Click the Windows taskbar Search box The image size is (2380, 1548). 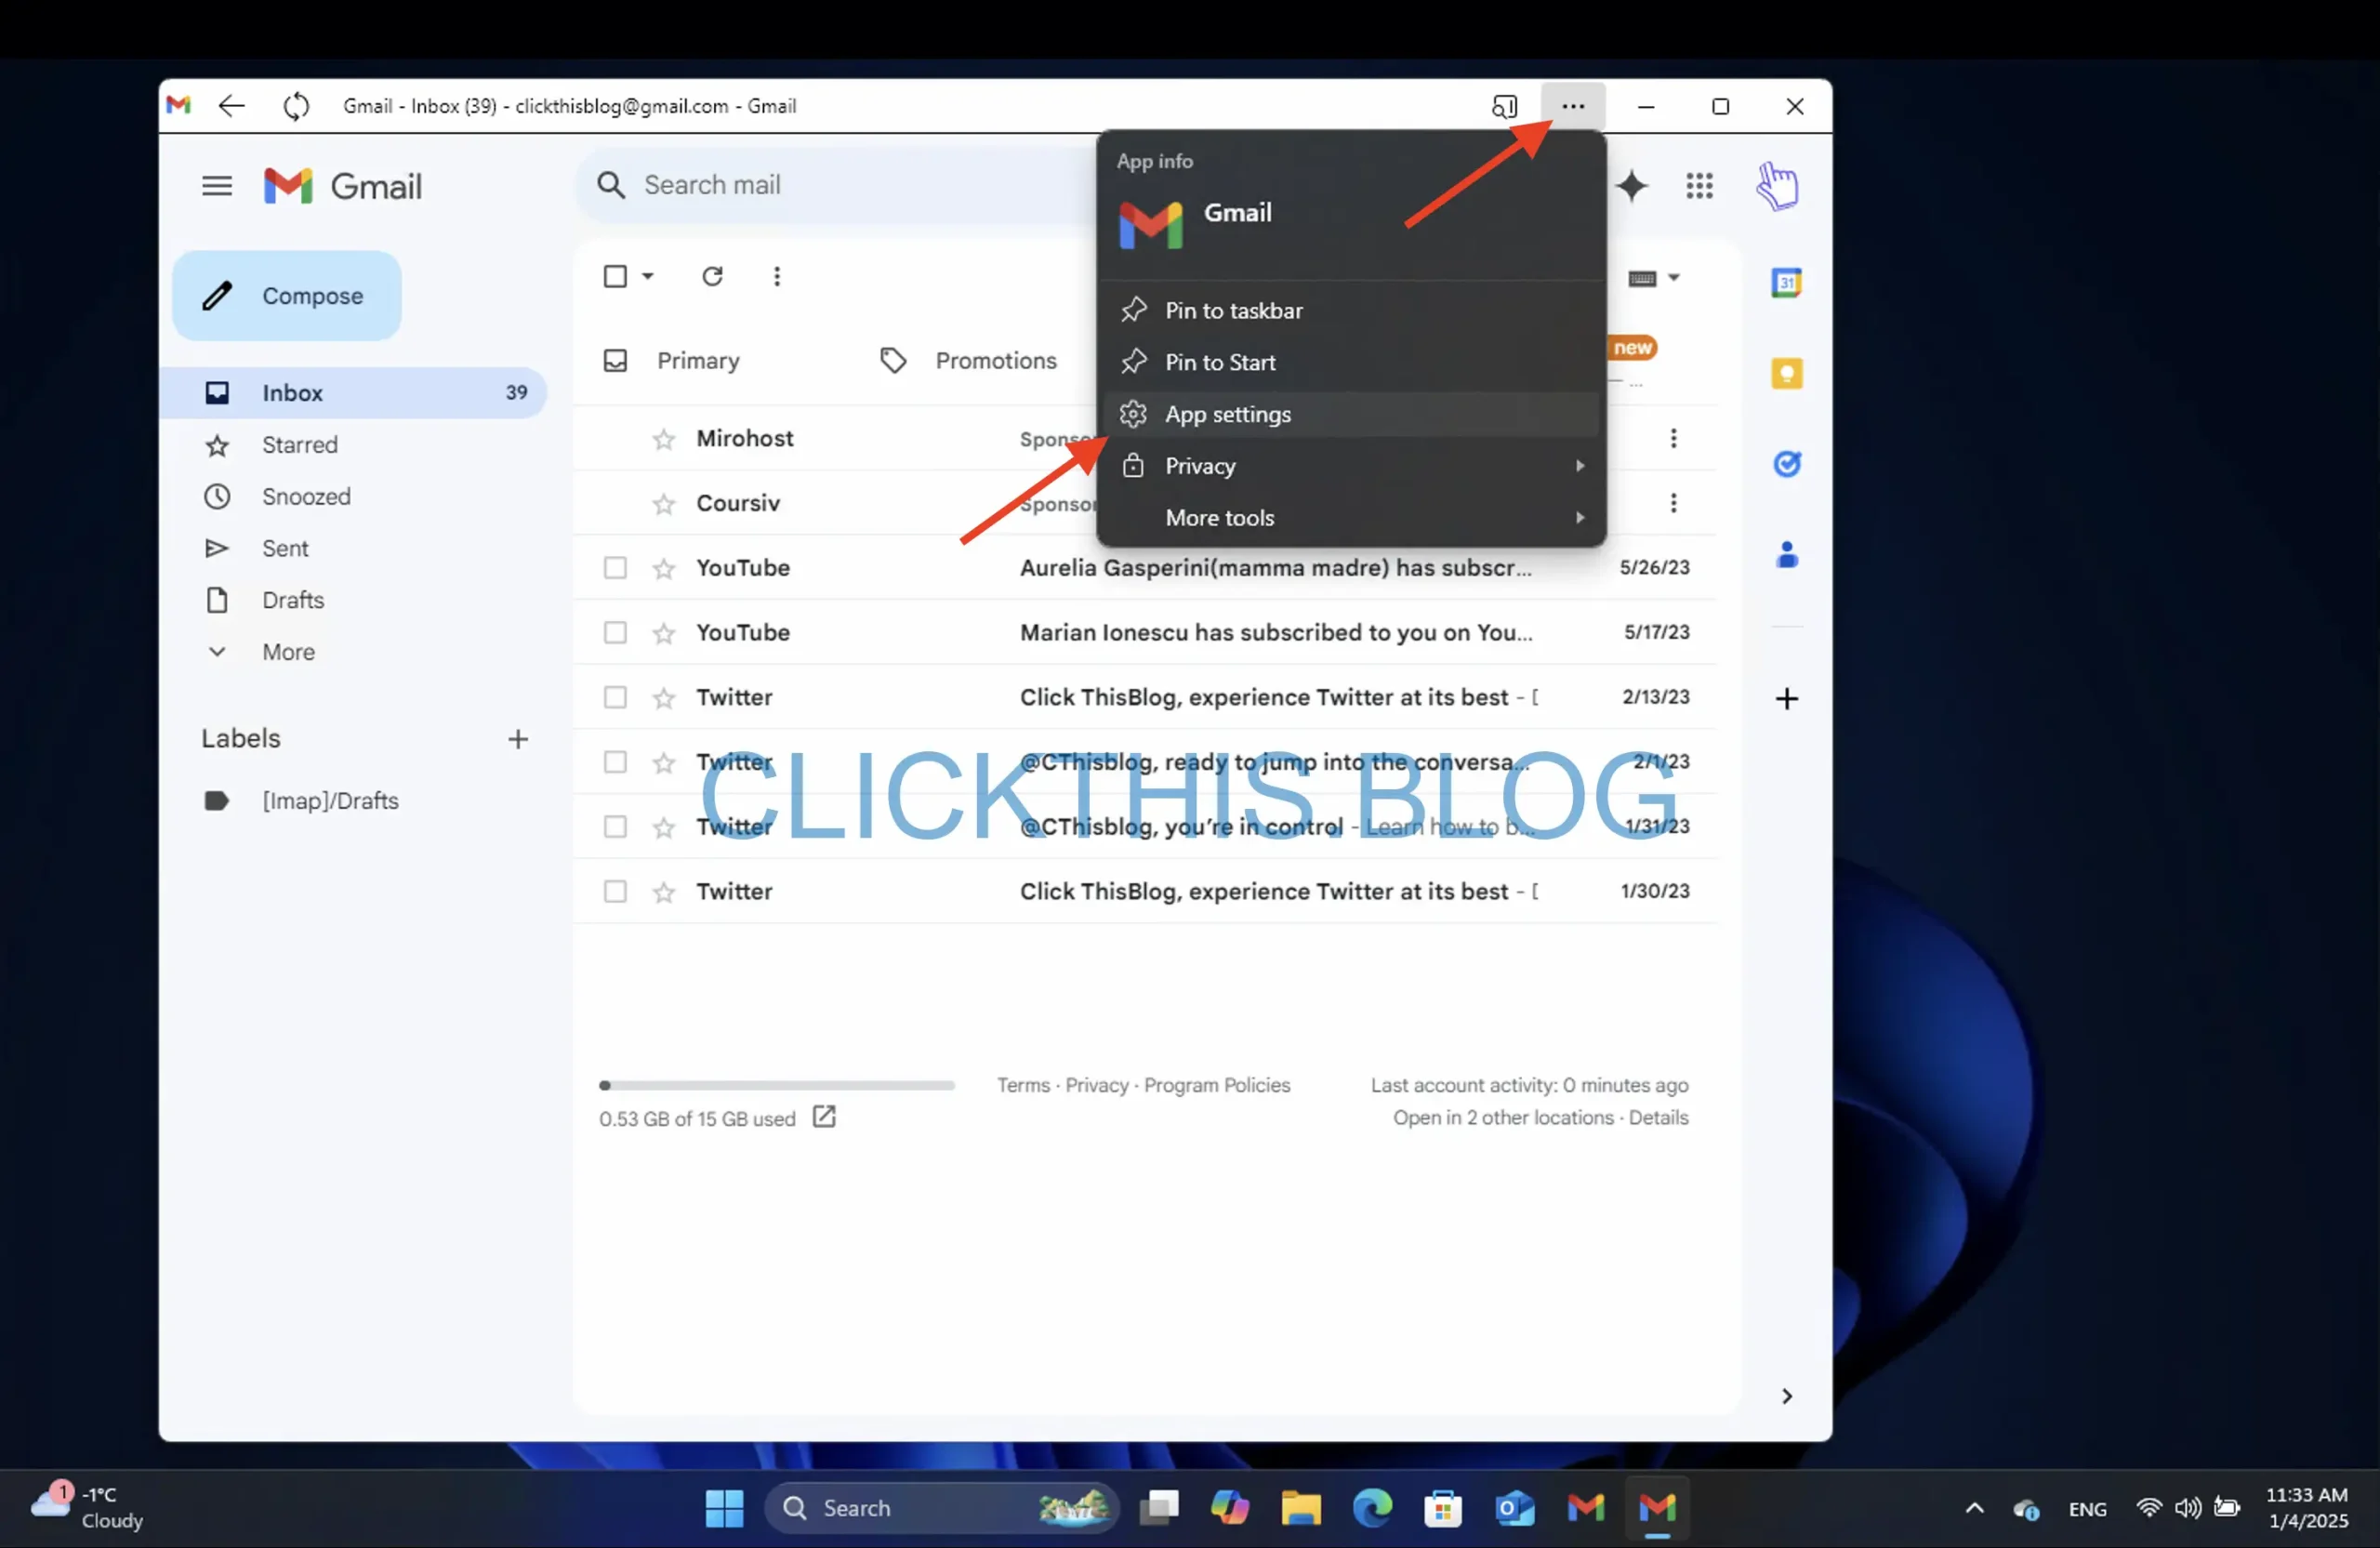(941, 1508)
